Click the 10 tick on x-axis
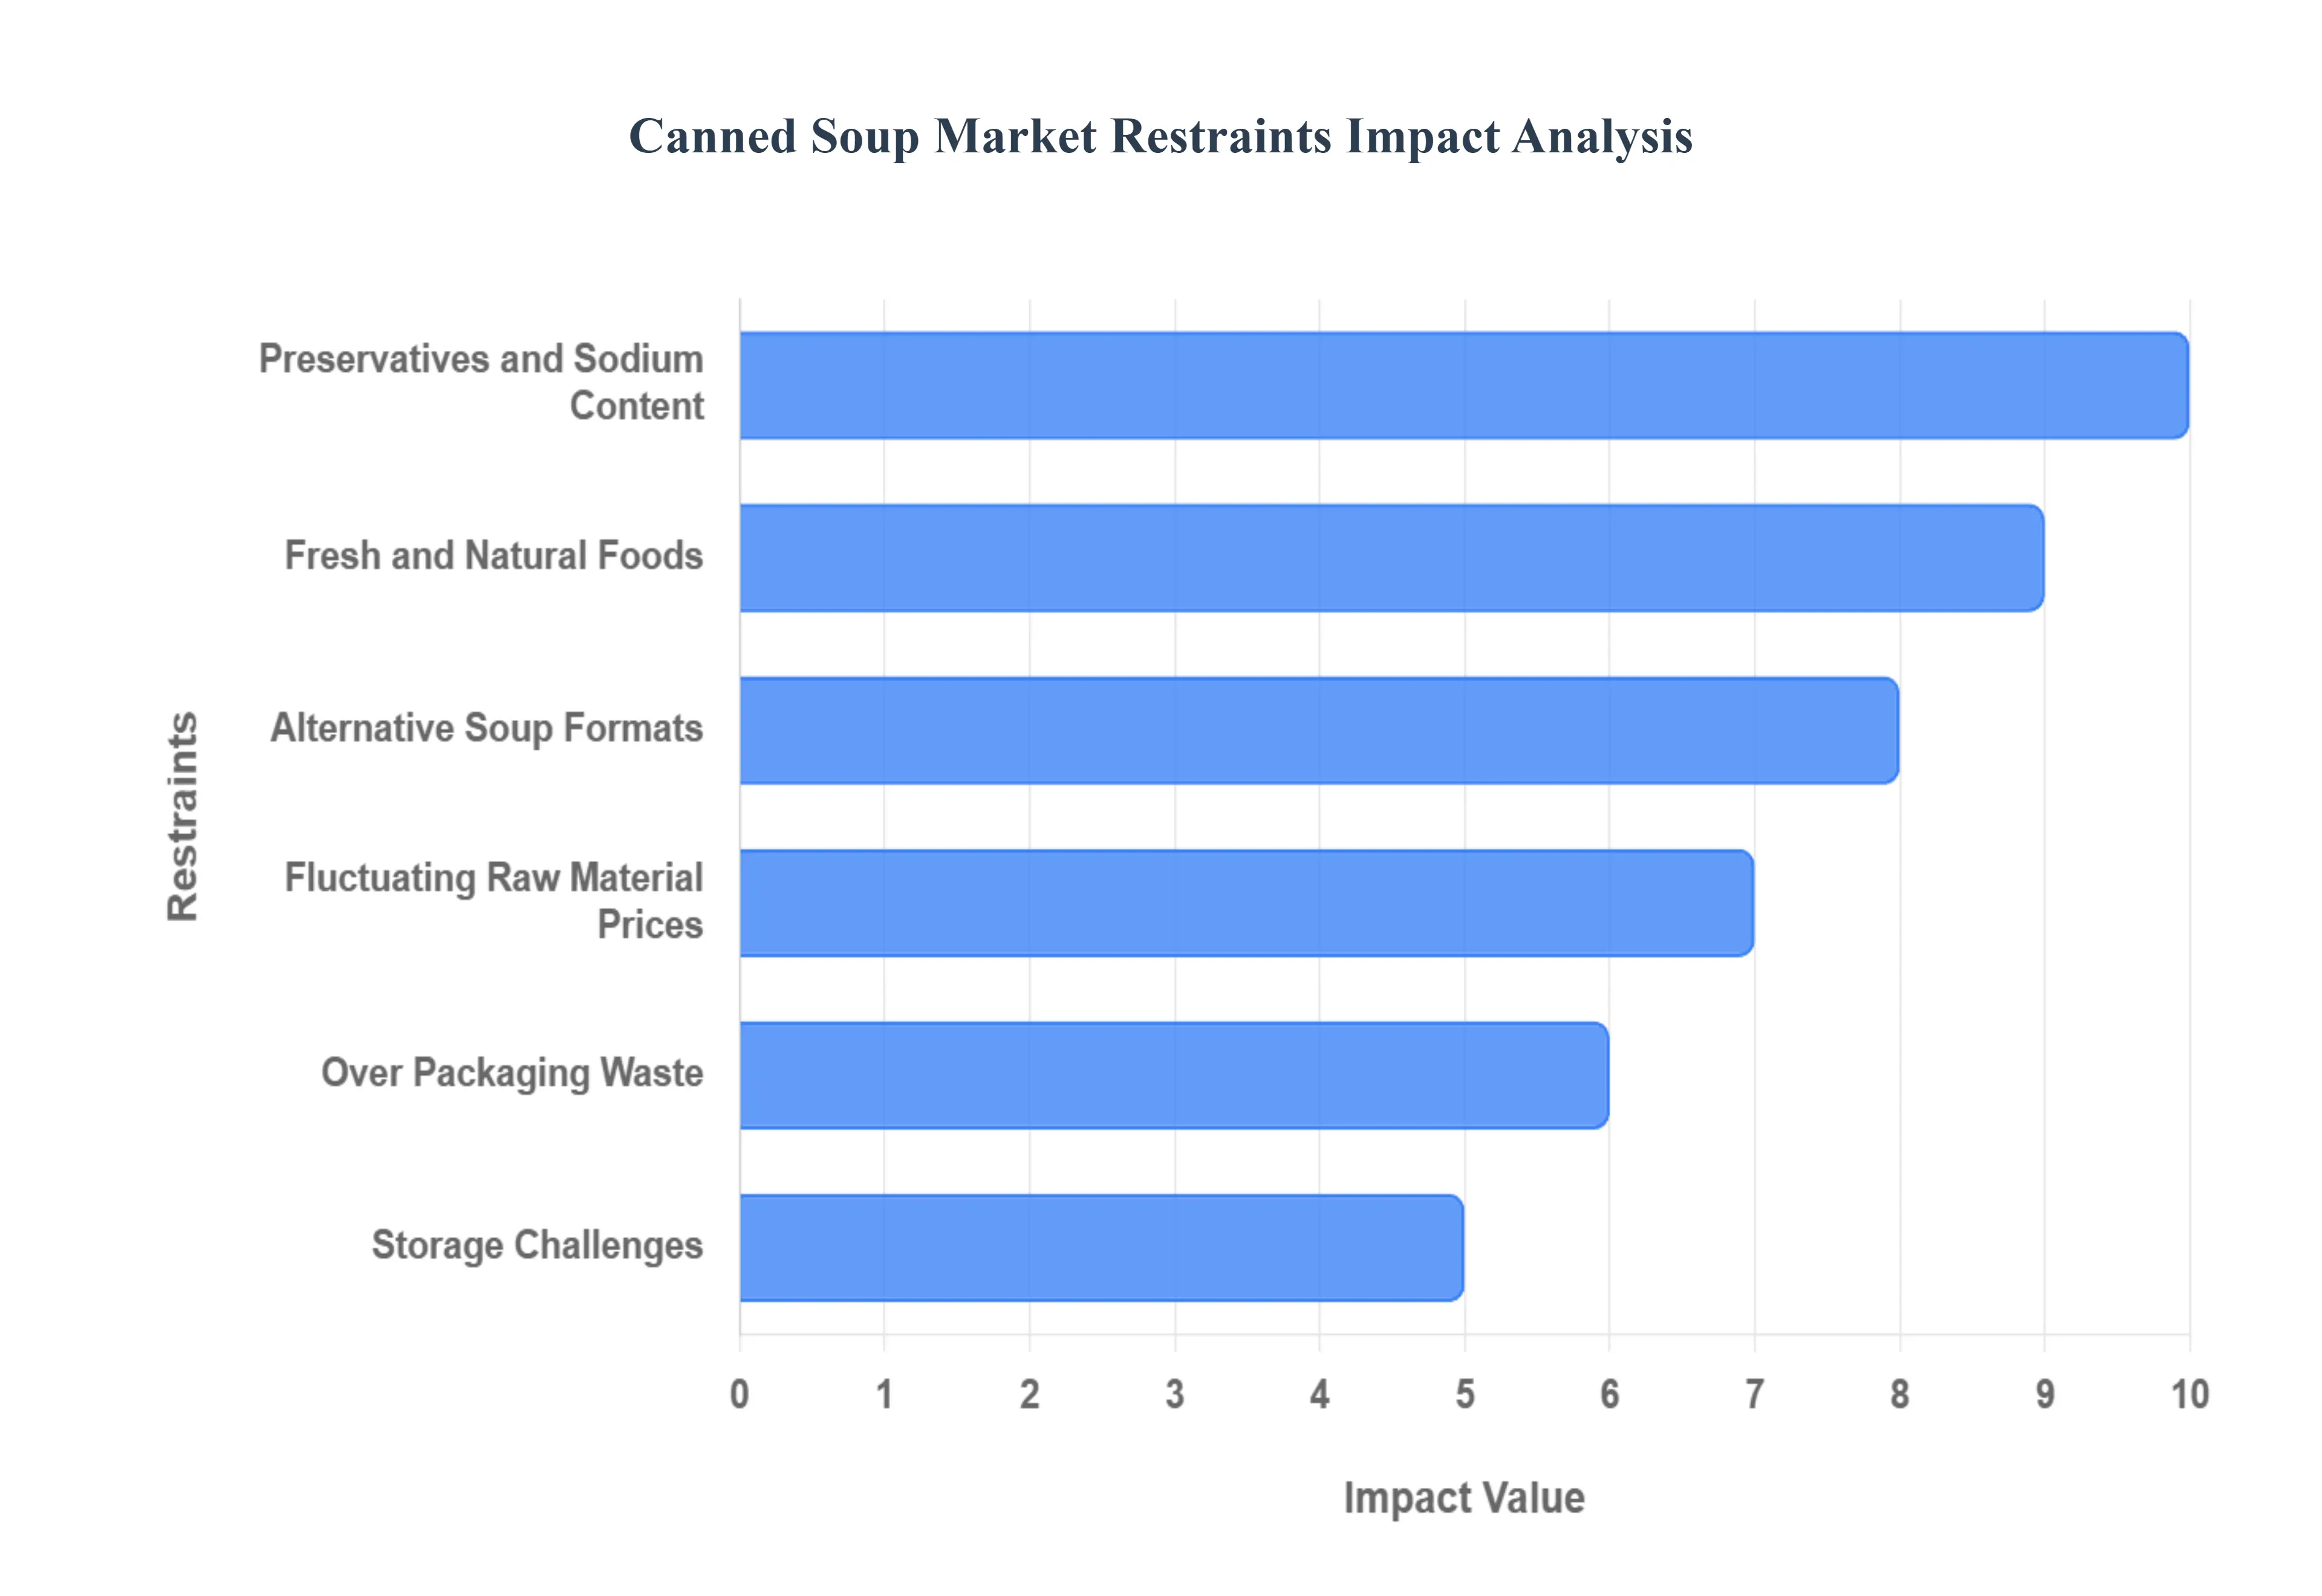2322x1596 pixels. 2189,1394
